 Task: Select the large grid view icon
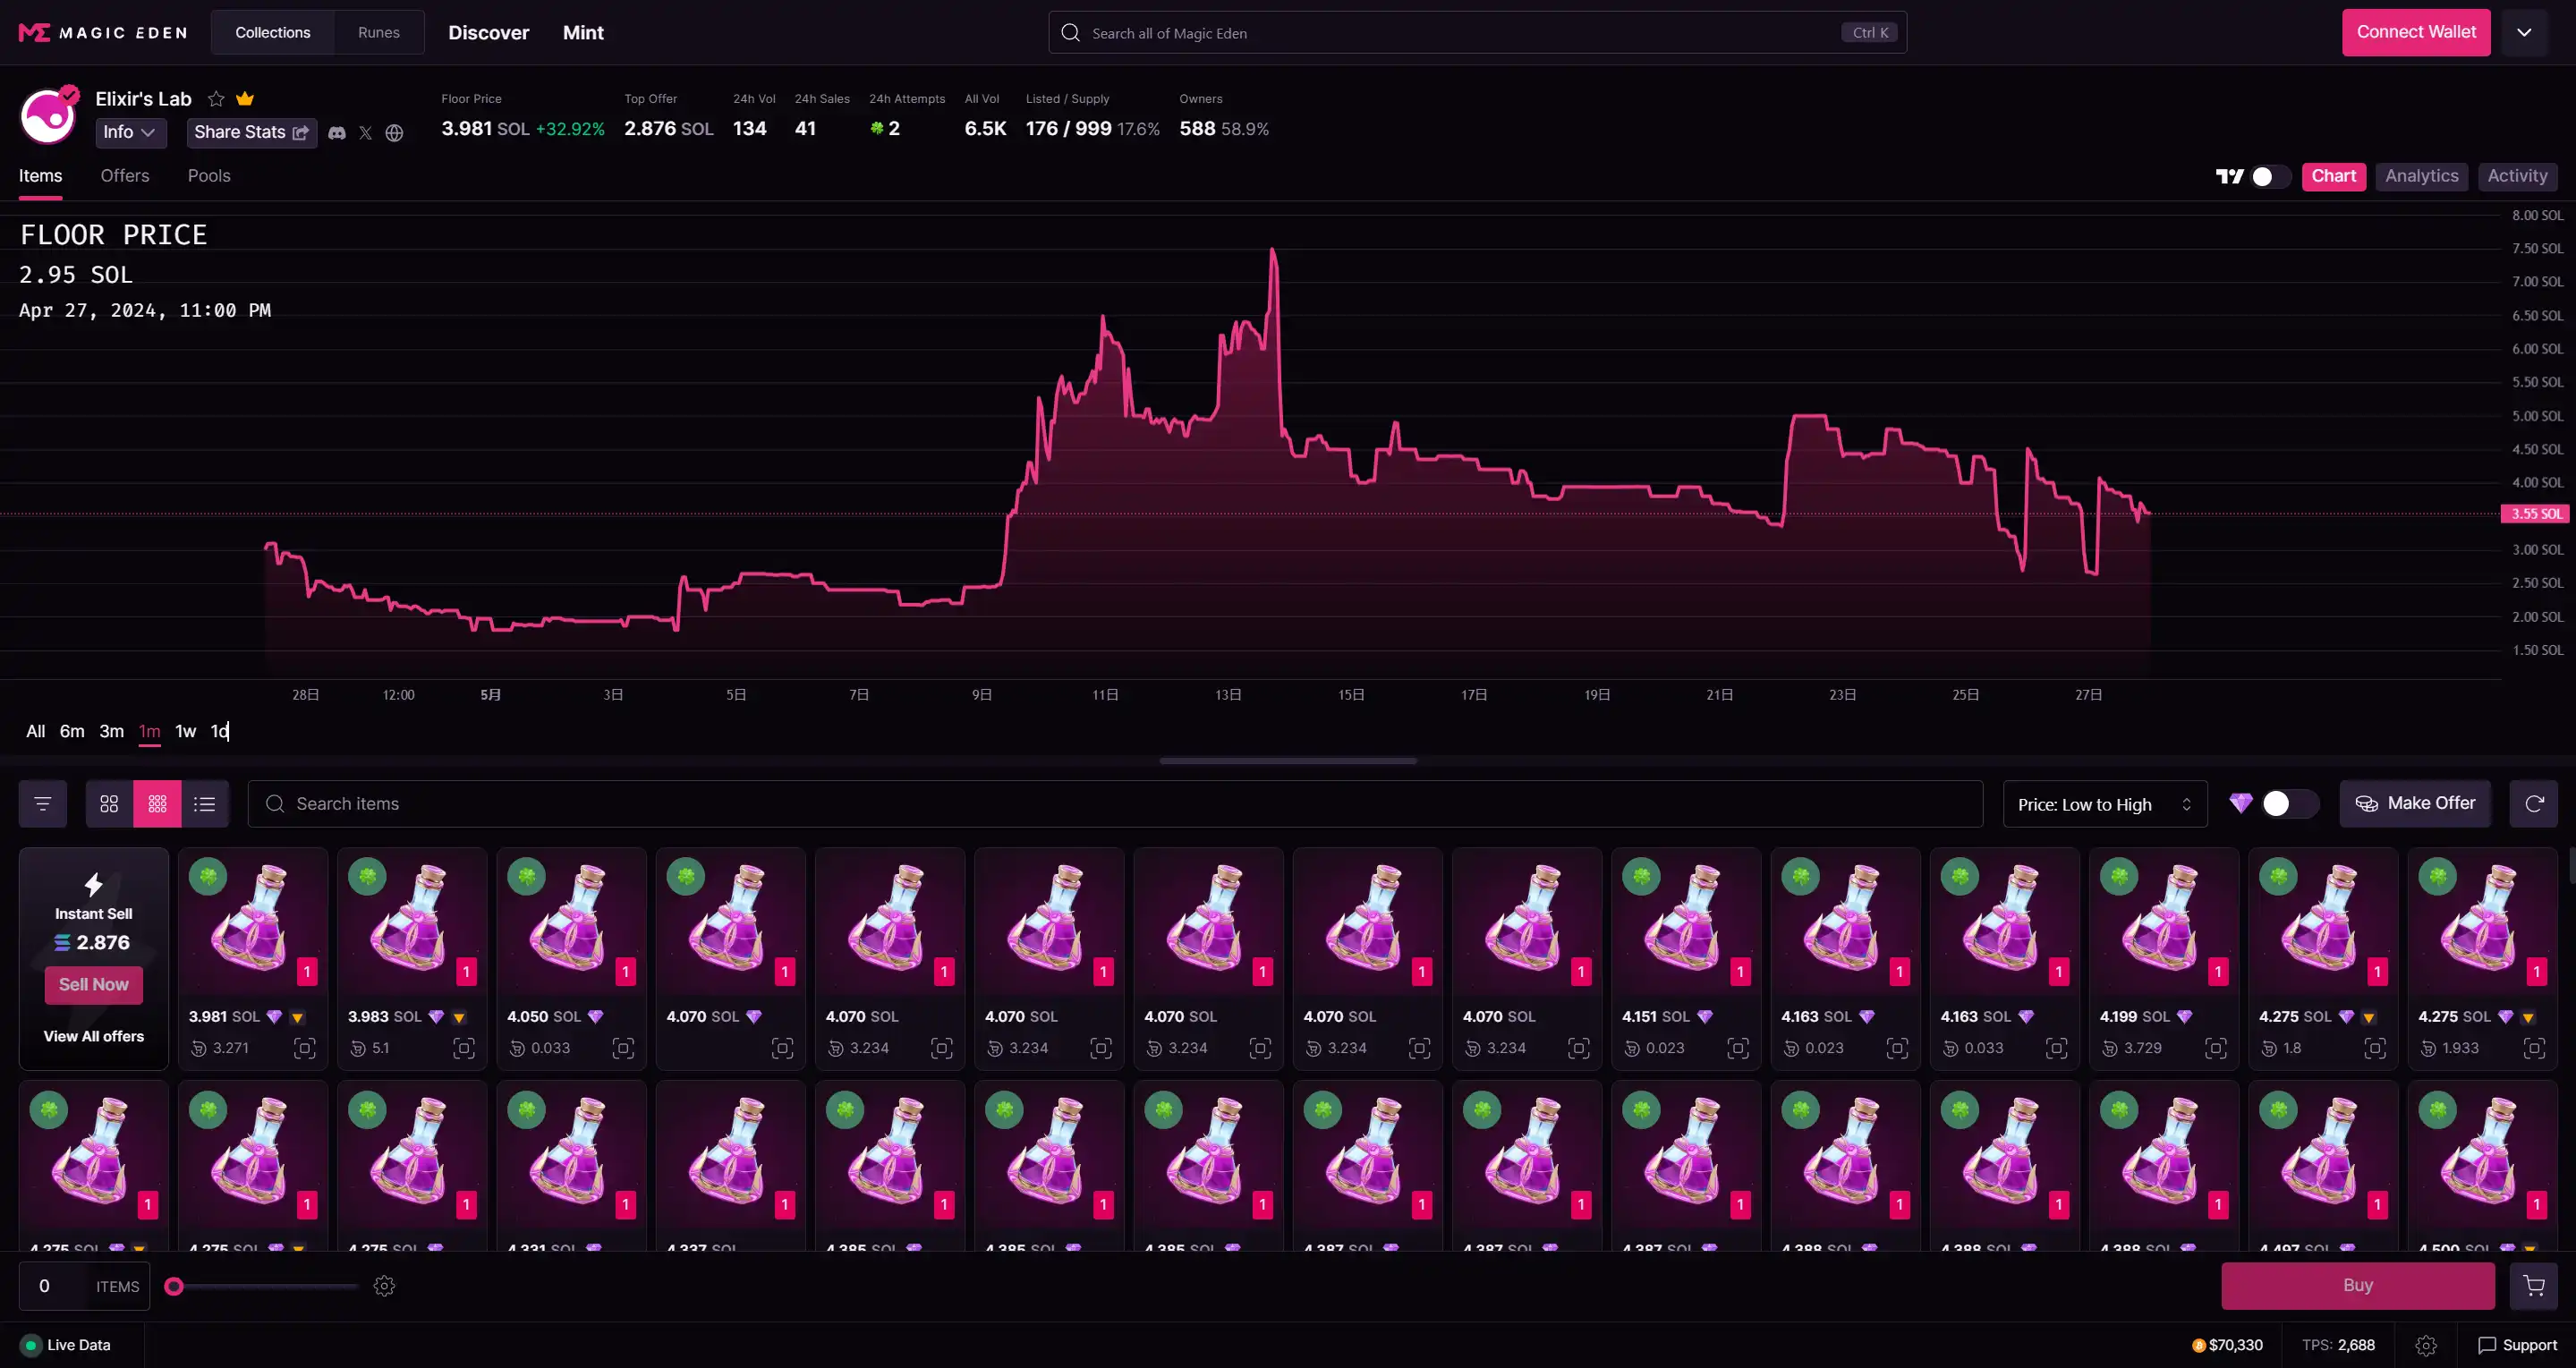(109, 804)
